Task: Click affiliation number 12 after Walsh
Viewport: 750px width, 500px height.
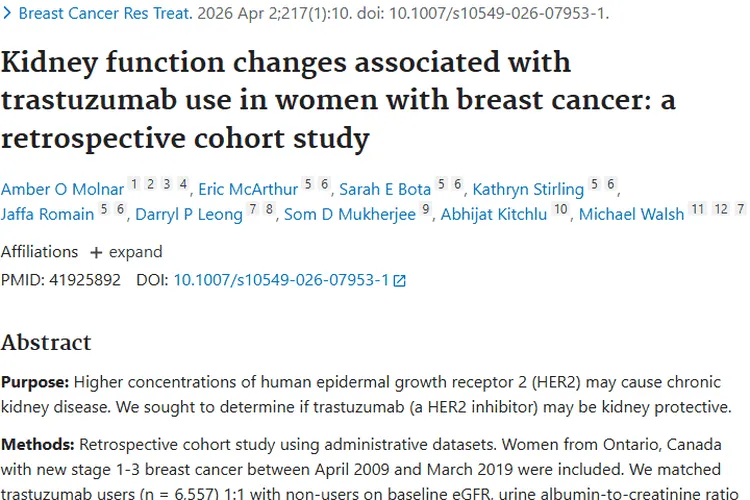Action: pyautogui.click(x=721, y=209)
